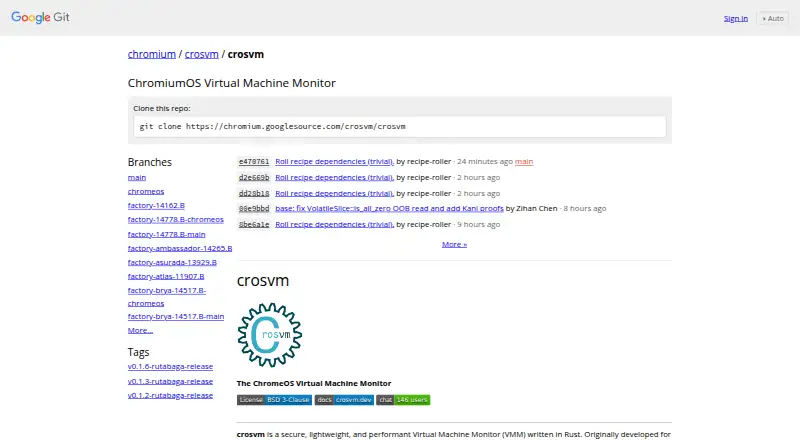Viewport: 800px width, 440px height.
Task: Click the ChromiumOS Virtual Machine Monitor description
Action: pos(232,83)
